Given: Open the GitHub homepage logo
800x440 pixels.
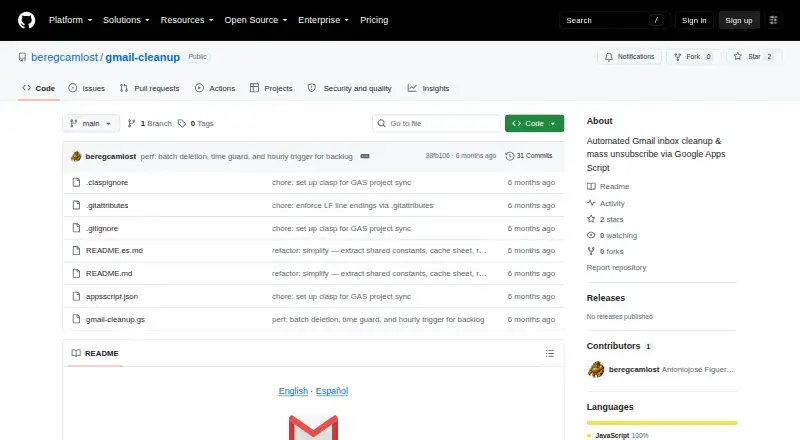Looking at the screenshot, I should [x=27, y=20].
